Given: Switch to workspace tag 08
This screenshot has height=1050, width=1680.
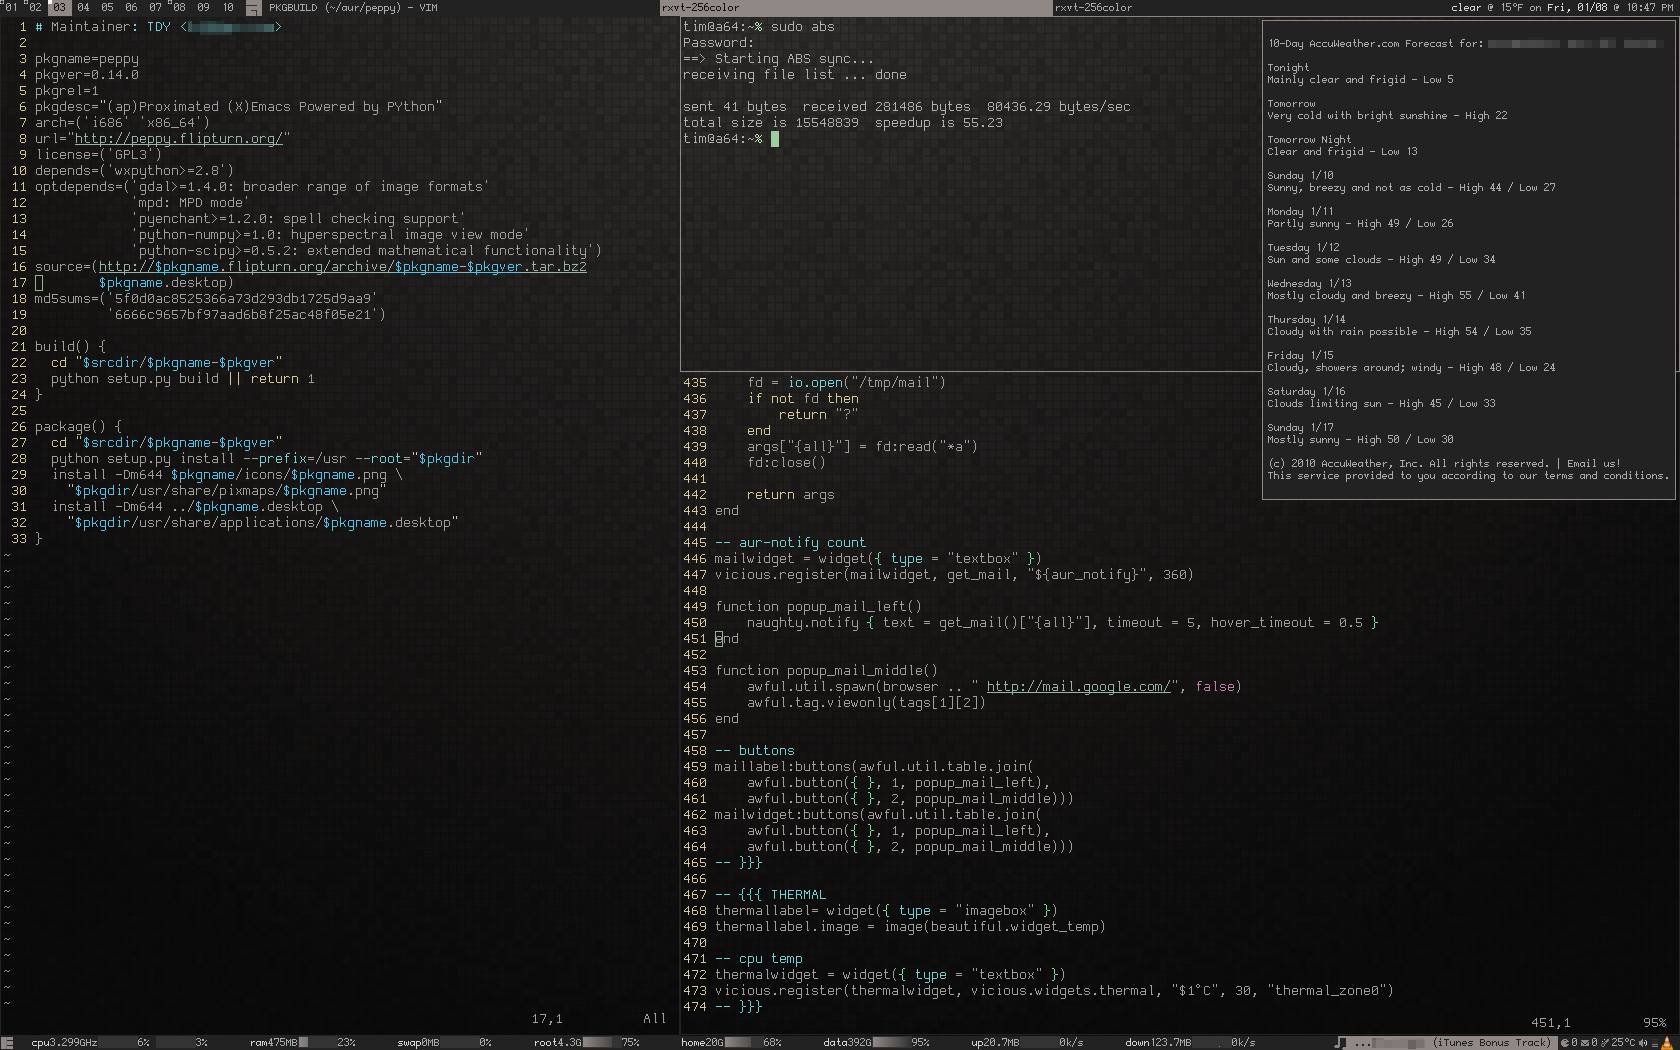Looking at the screenshot, I should pyautogui.click(x=178, y=7).
